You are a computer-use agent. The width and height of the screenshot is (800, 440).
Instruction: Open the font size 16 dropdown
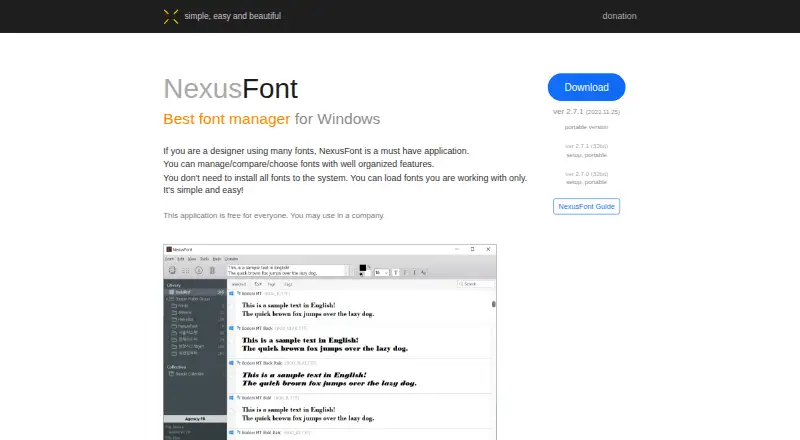(382, 273)
